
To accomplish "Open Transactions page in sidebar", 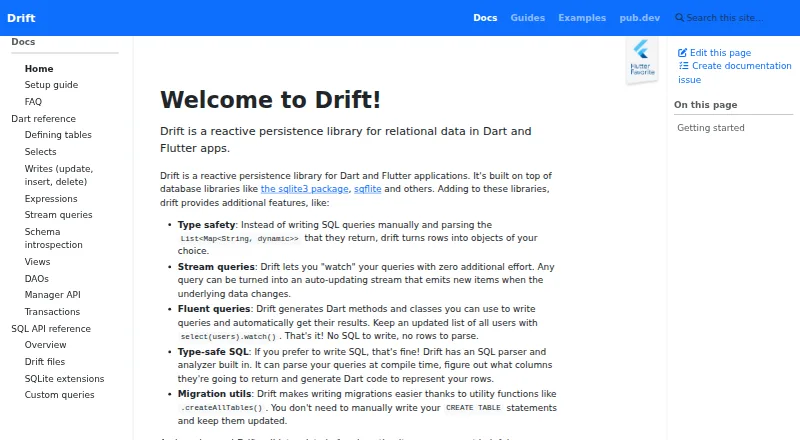I will coord(52,311).
